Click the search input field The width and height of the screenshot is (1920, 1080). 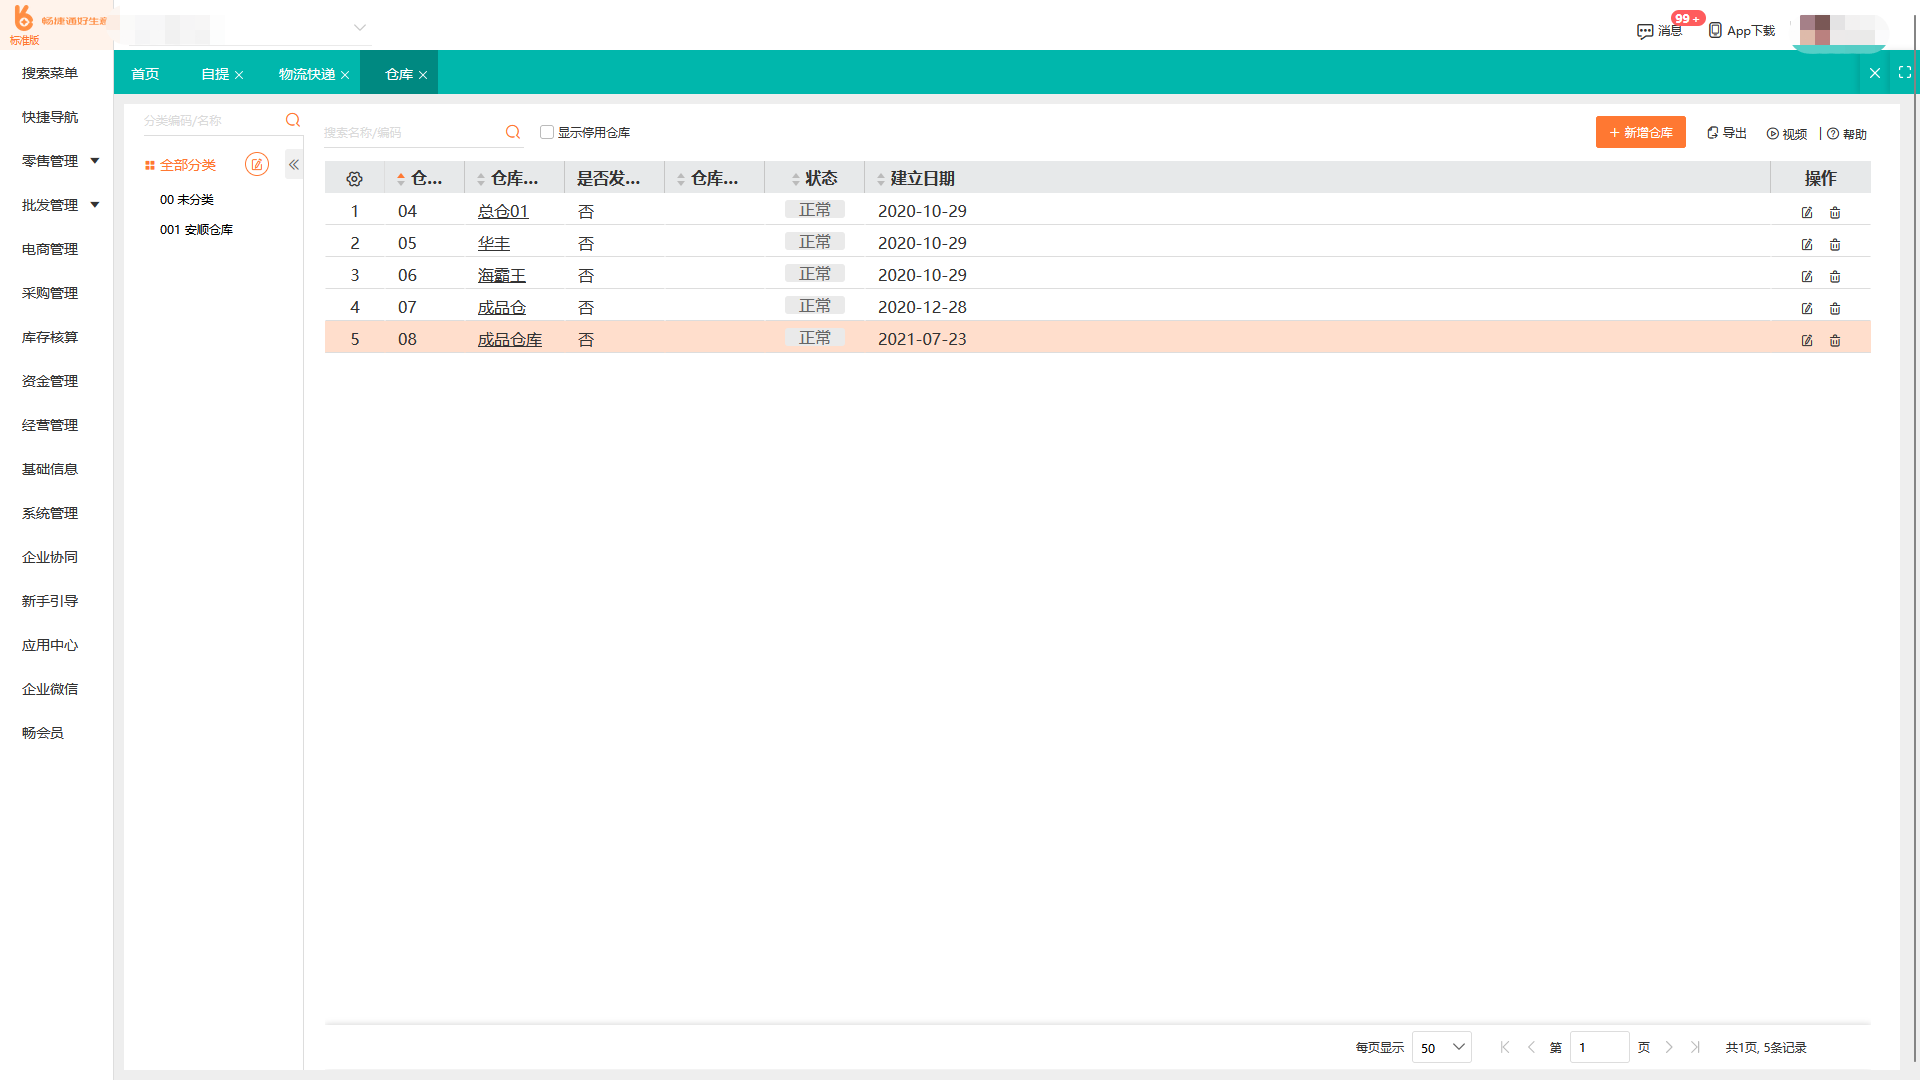(409, 132)
